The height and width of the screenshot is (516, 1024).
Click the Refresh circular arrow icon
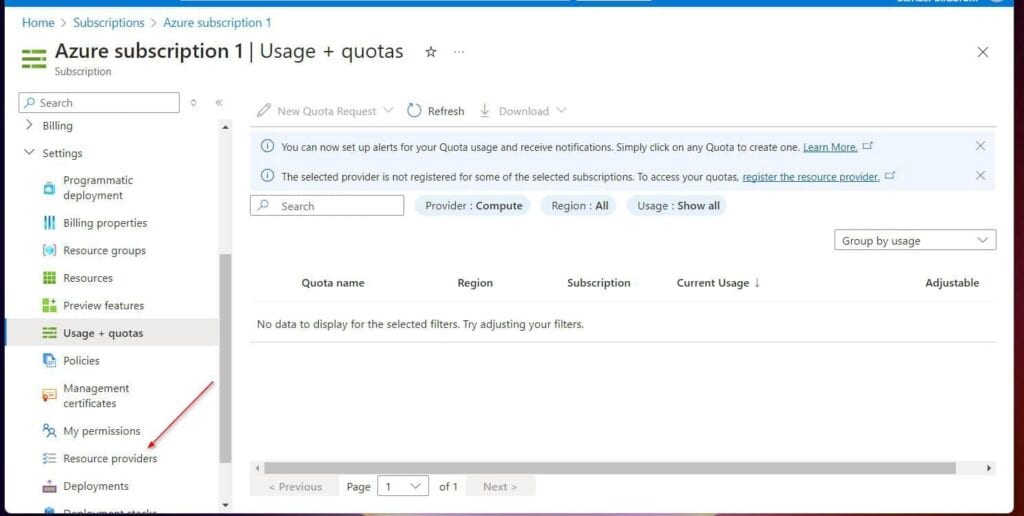pyautogui.click(x=414, y=110)
